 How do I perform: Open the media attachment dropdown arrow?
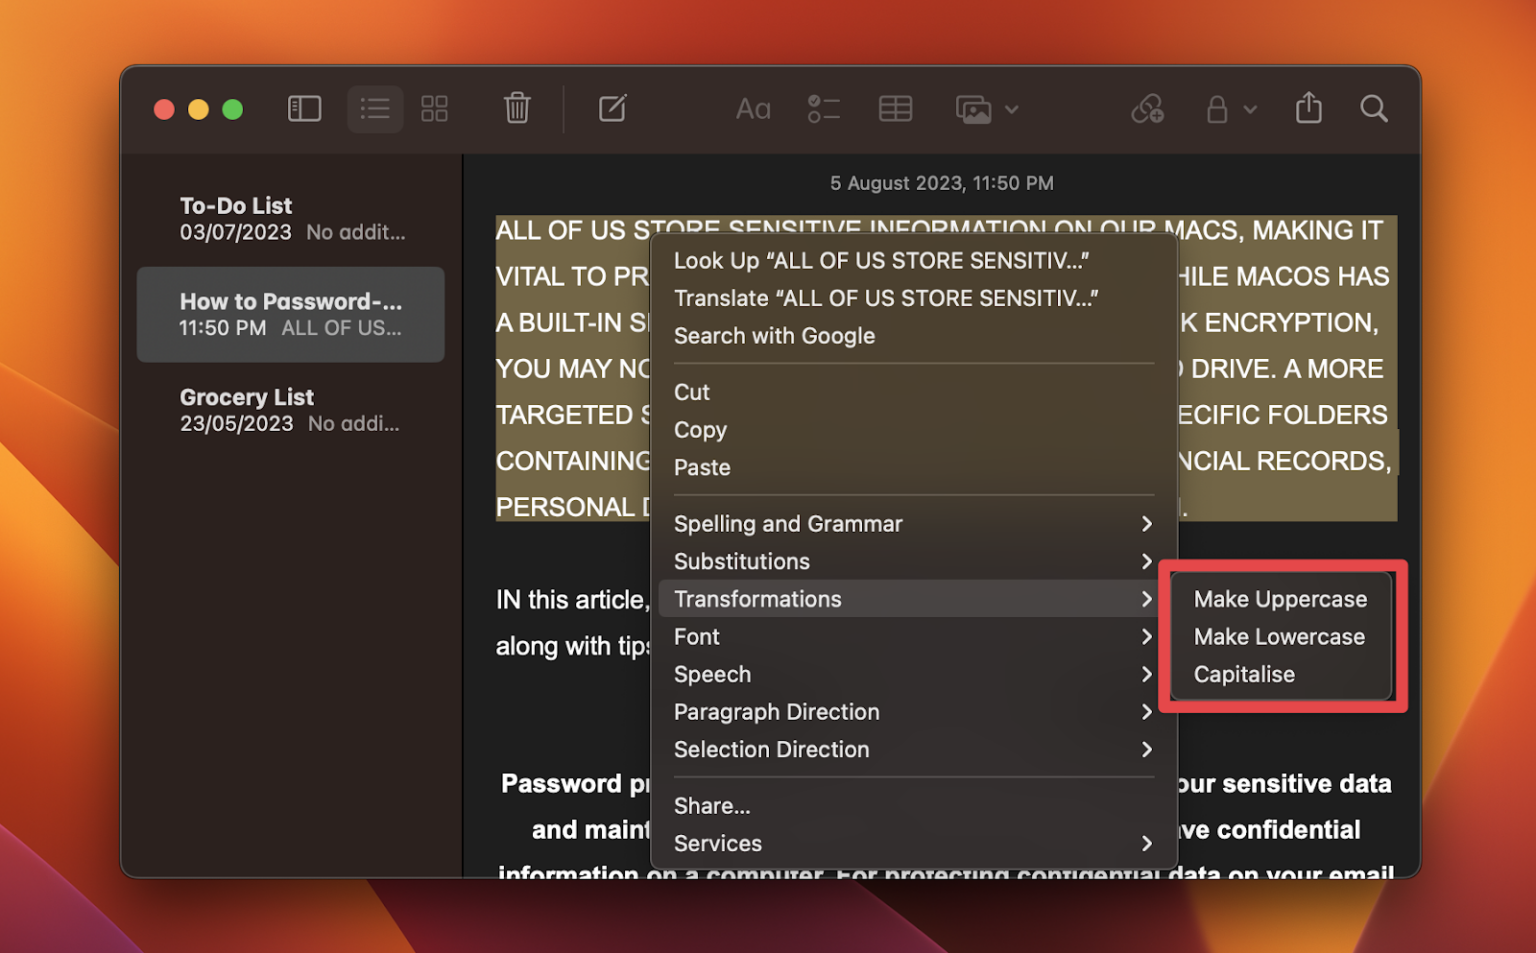coord(1012,110)
